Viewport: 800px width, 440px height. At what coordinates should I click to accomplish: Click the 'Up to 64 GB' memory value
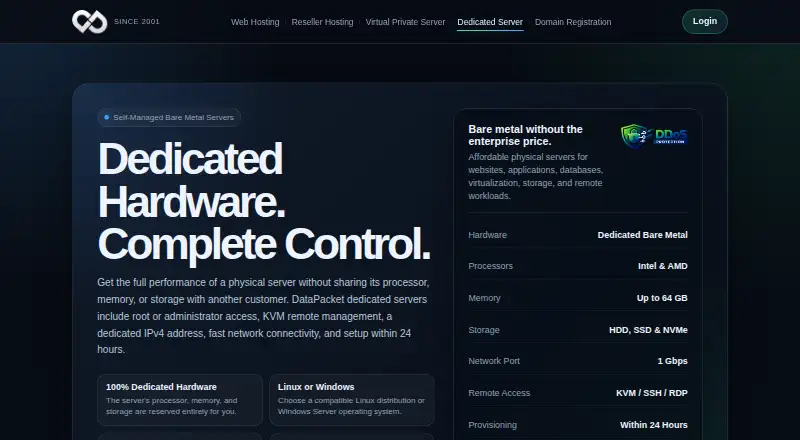point(662,298)
